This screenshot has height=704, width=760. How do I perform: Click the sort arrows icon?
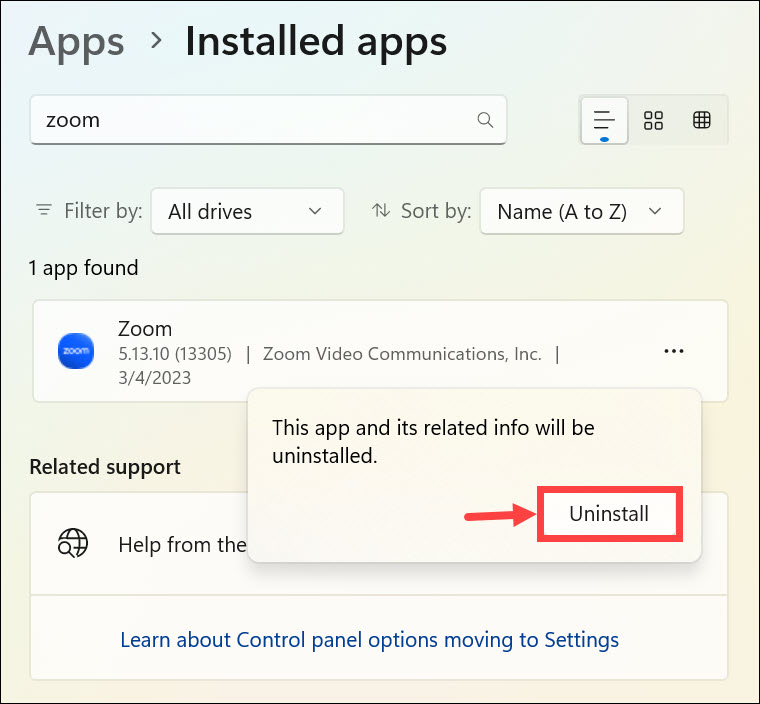[380, 210]
